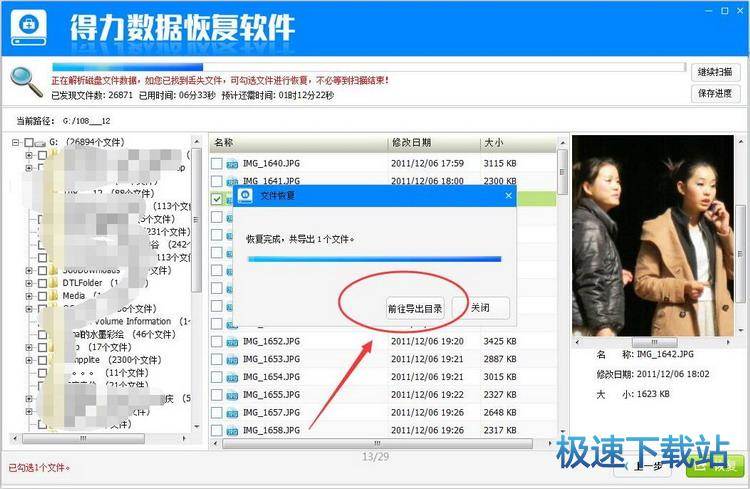Screen dimensions: 750x489
Task: Expand the DTLFolder tree node
Action: click(28, 283)
